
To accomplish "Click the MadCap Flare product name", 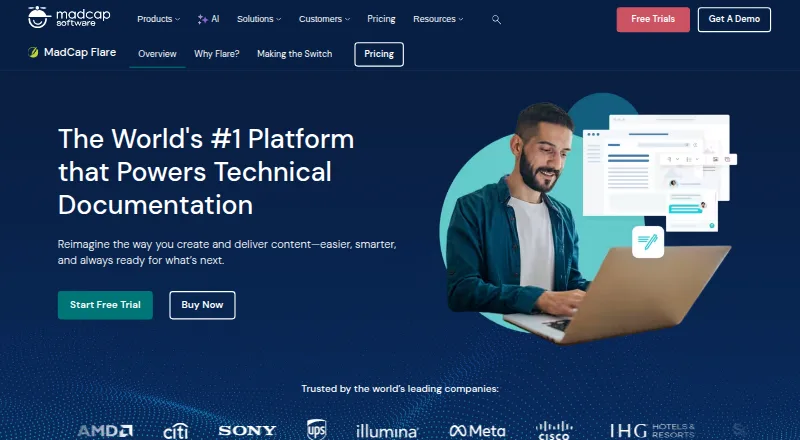I will pyautogui.click(x=80, y=52).
